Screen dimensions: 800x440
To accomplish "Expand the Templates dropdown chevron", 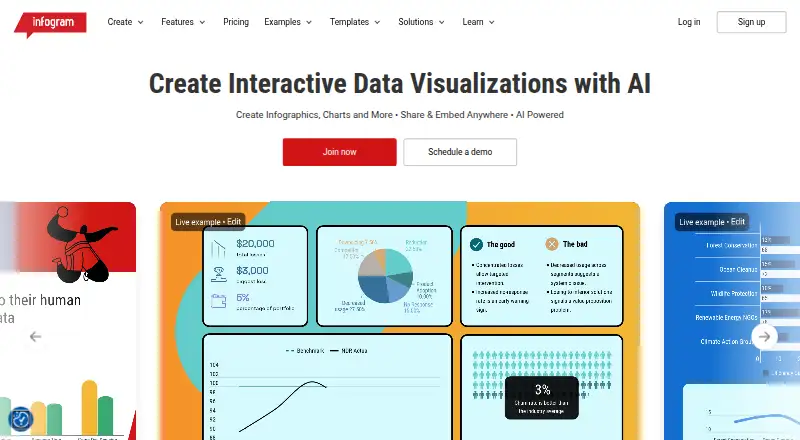I will (x=378, y=22).
